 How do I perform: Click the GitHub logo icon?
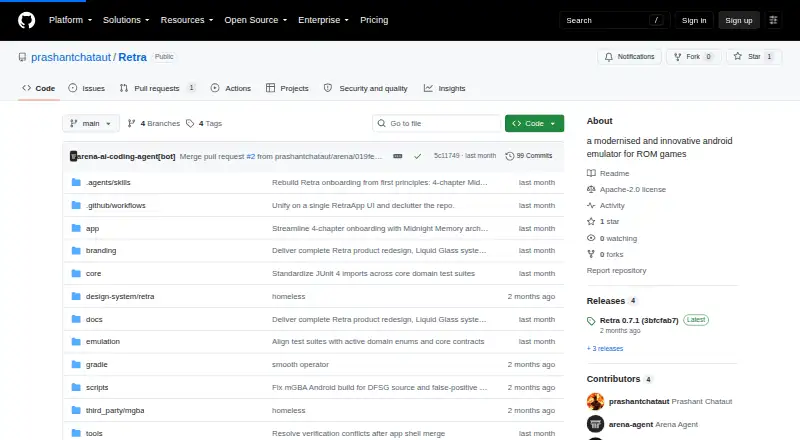27,20
